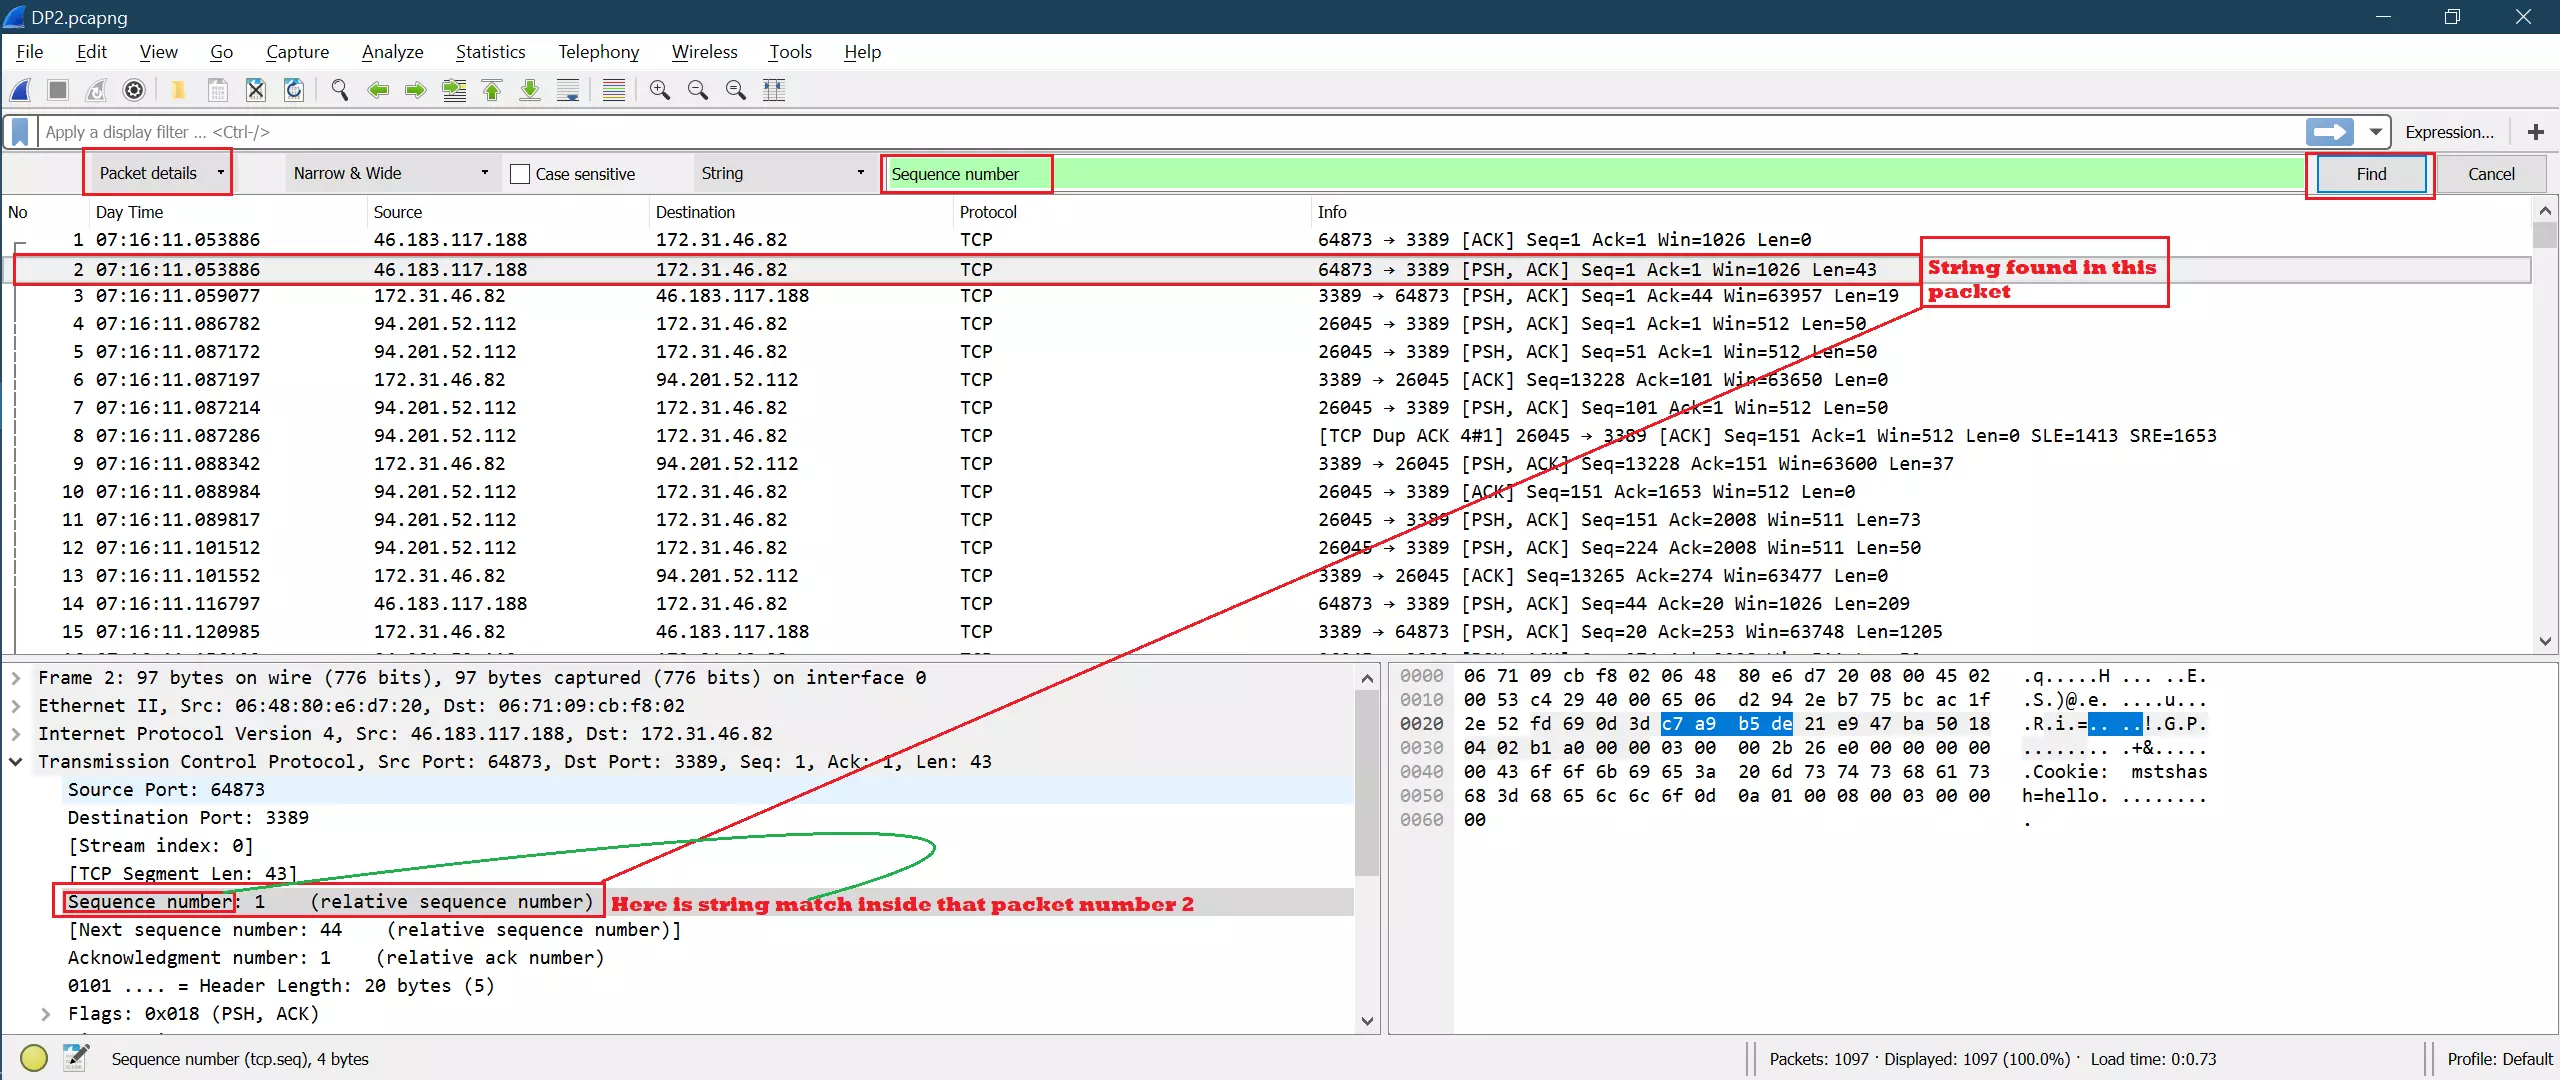Click the start capture icon in toolbar
Image resolution: width=2560 pixels, height=1080 pixels.
[x=28, y=90]
